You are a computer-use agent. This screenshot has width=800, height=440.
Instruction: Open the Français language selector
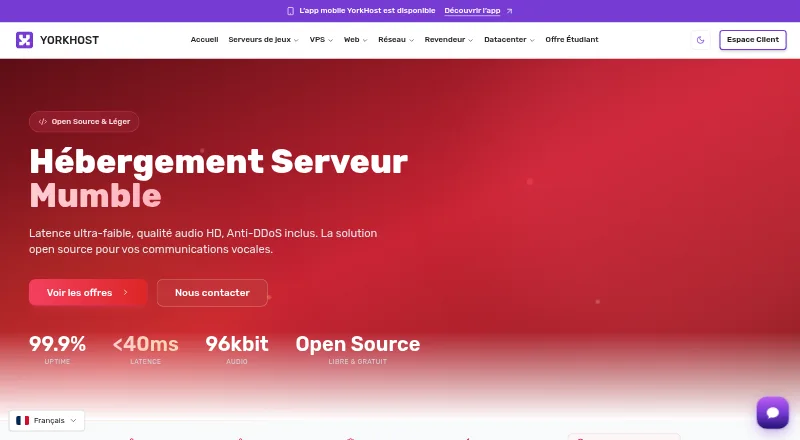pos(46,421)
